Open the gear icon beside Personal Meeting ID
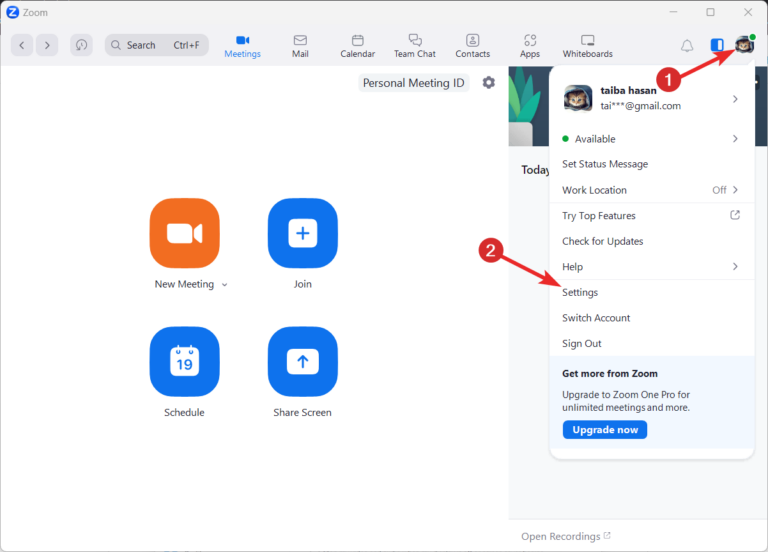Viewport: 768px width, 552px height. (488, 82)
